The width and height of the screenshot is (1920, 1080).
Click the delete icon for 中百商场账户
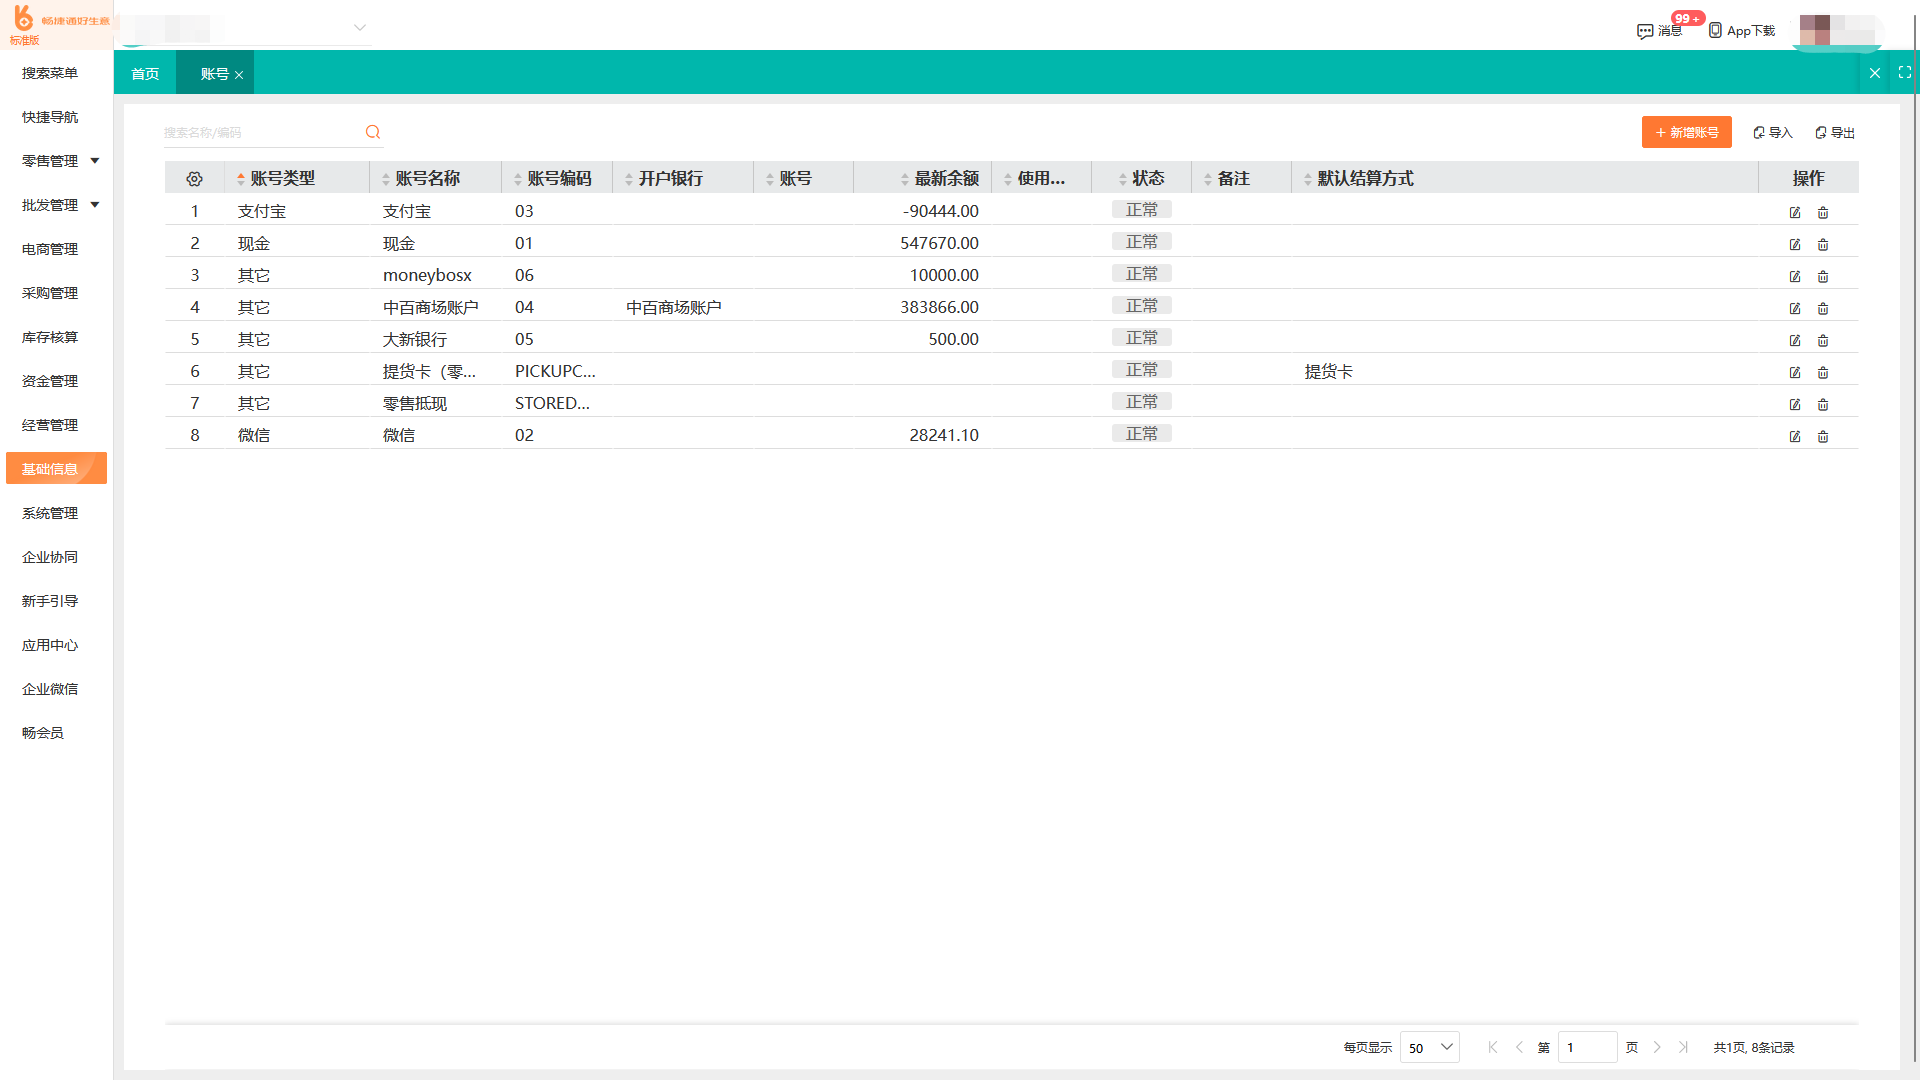(1824, 307)
